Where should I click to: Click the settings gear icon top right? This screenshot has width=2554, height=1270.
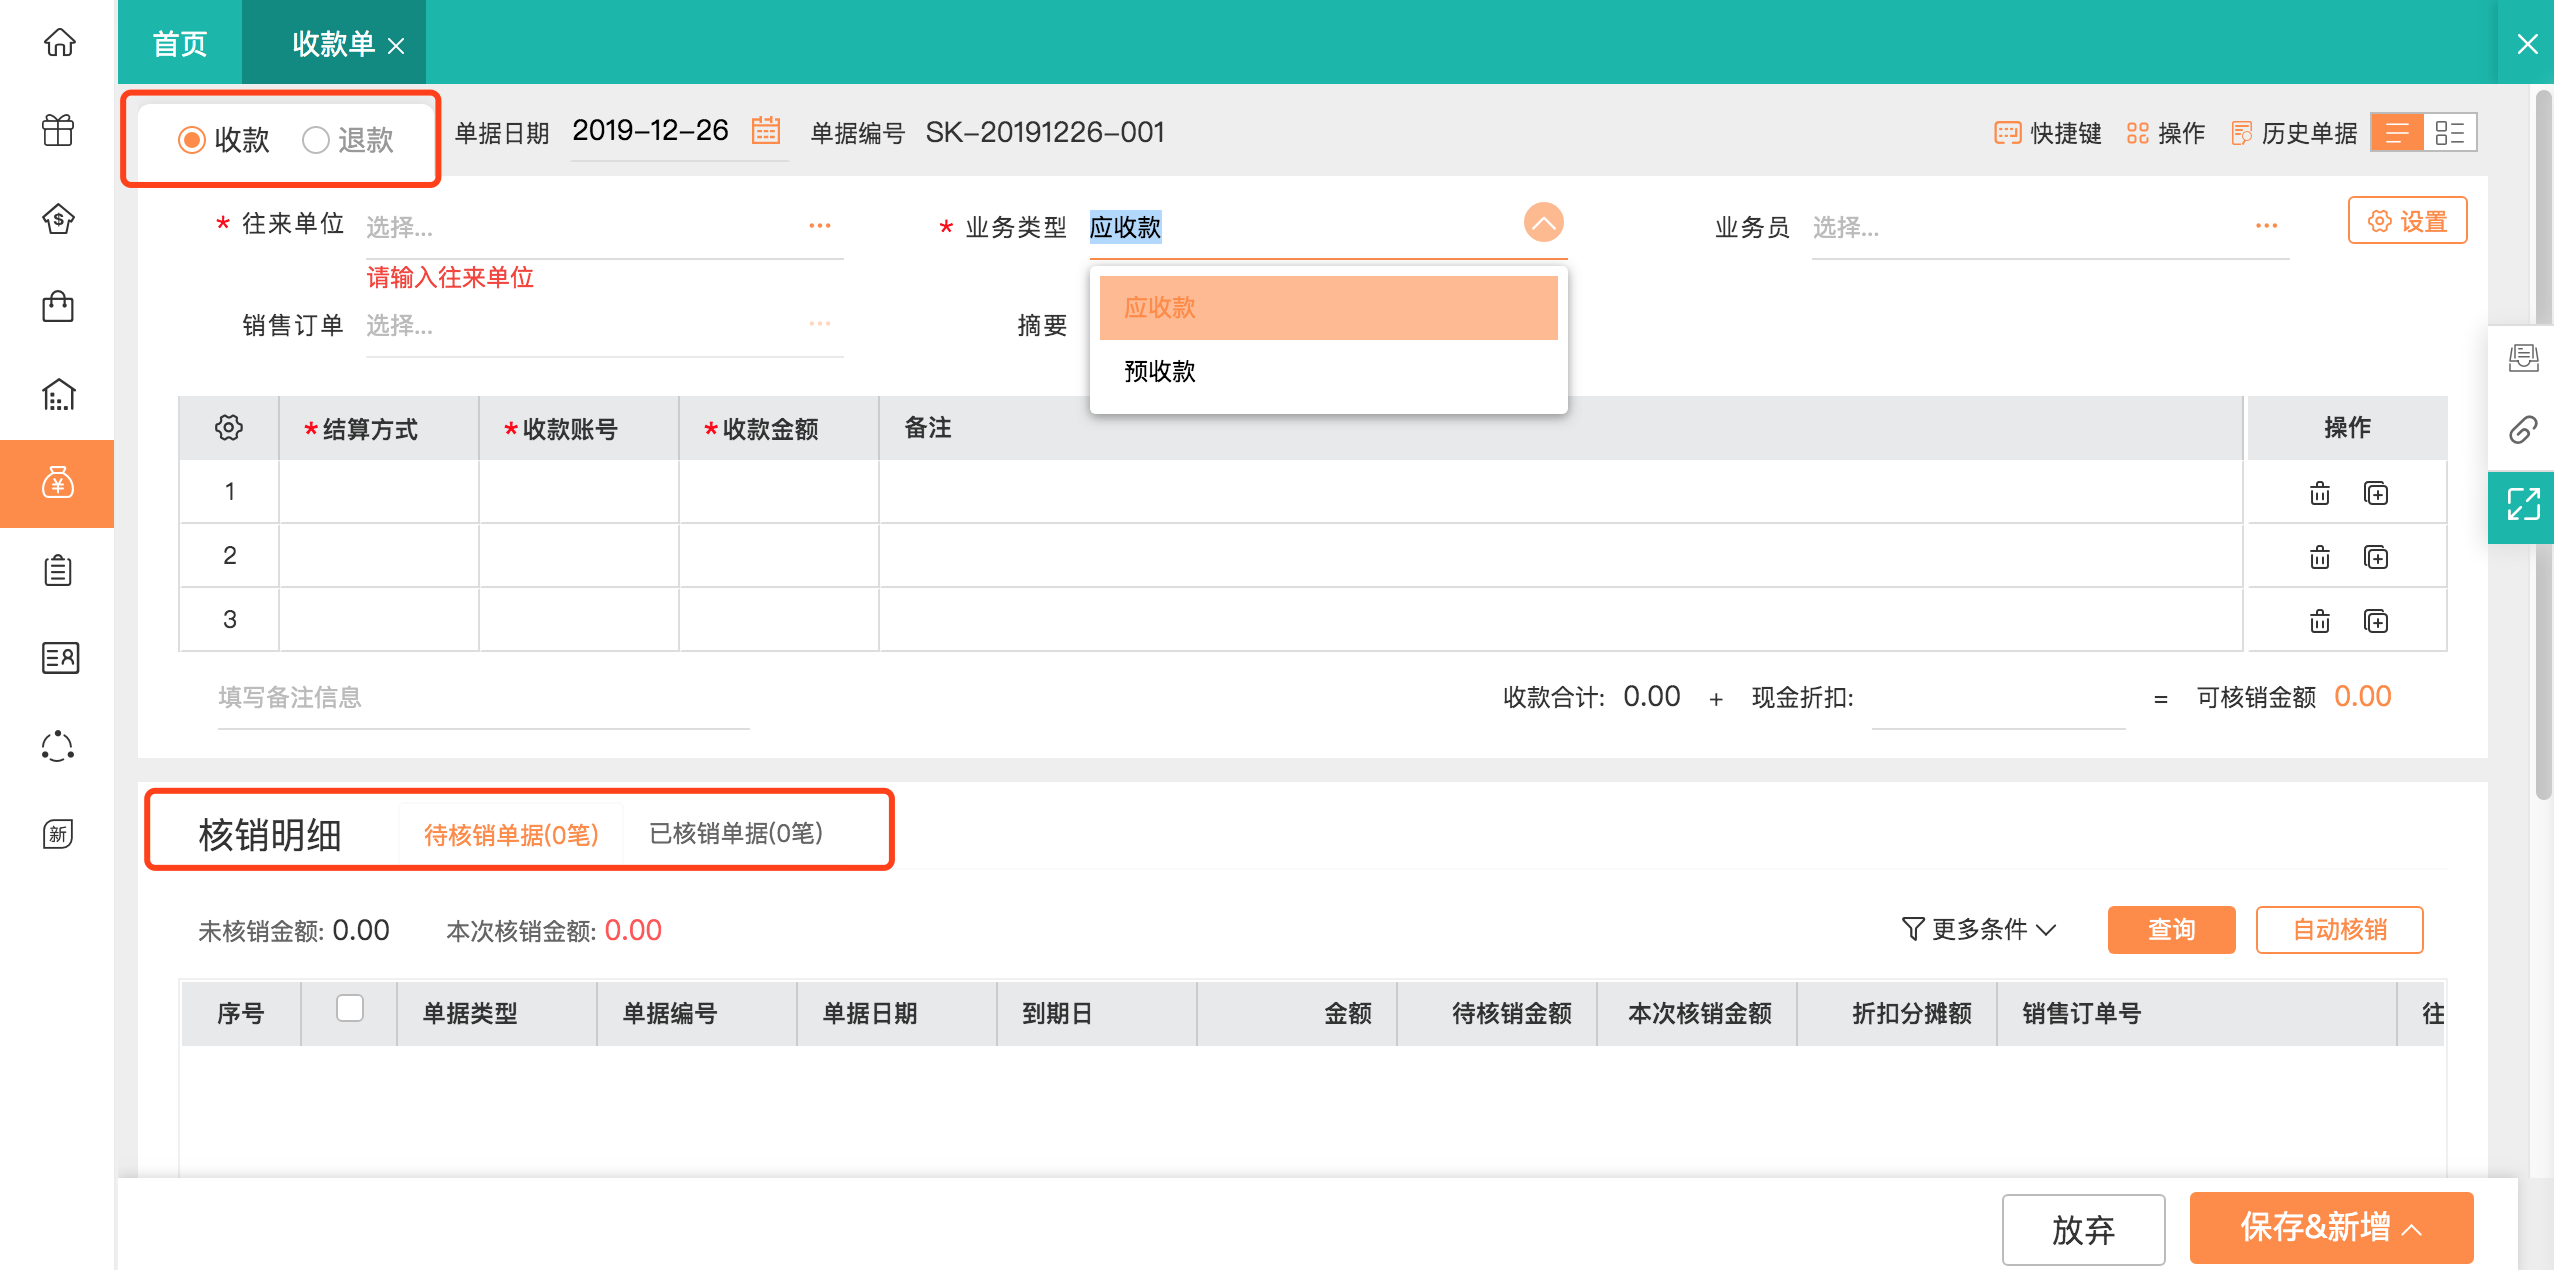click(x=2380, y=225)
